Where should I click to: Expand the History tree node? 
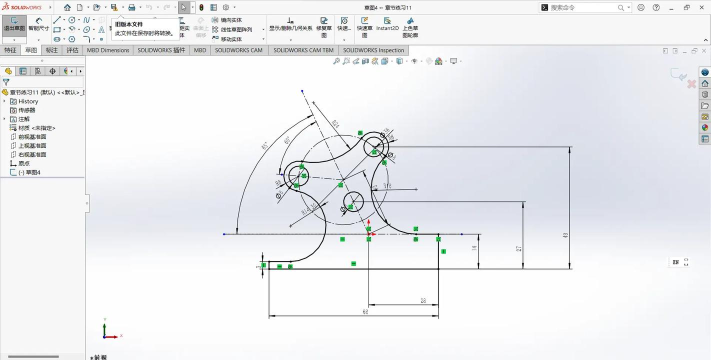5,102
